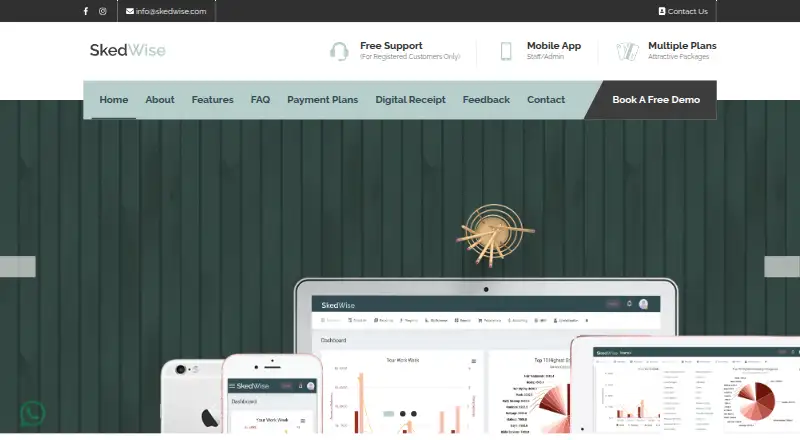The width and height of the screenshot is (800, 440).
Task: Click the Free Support heading text
Action: click(x=391, y=45)
